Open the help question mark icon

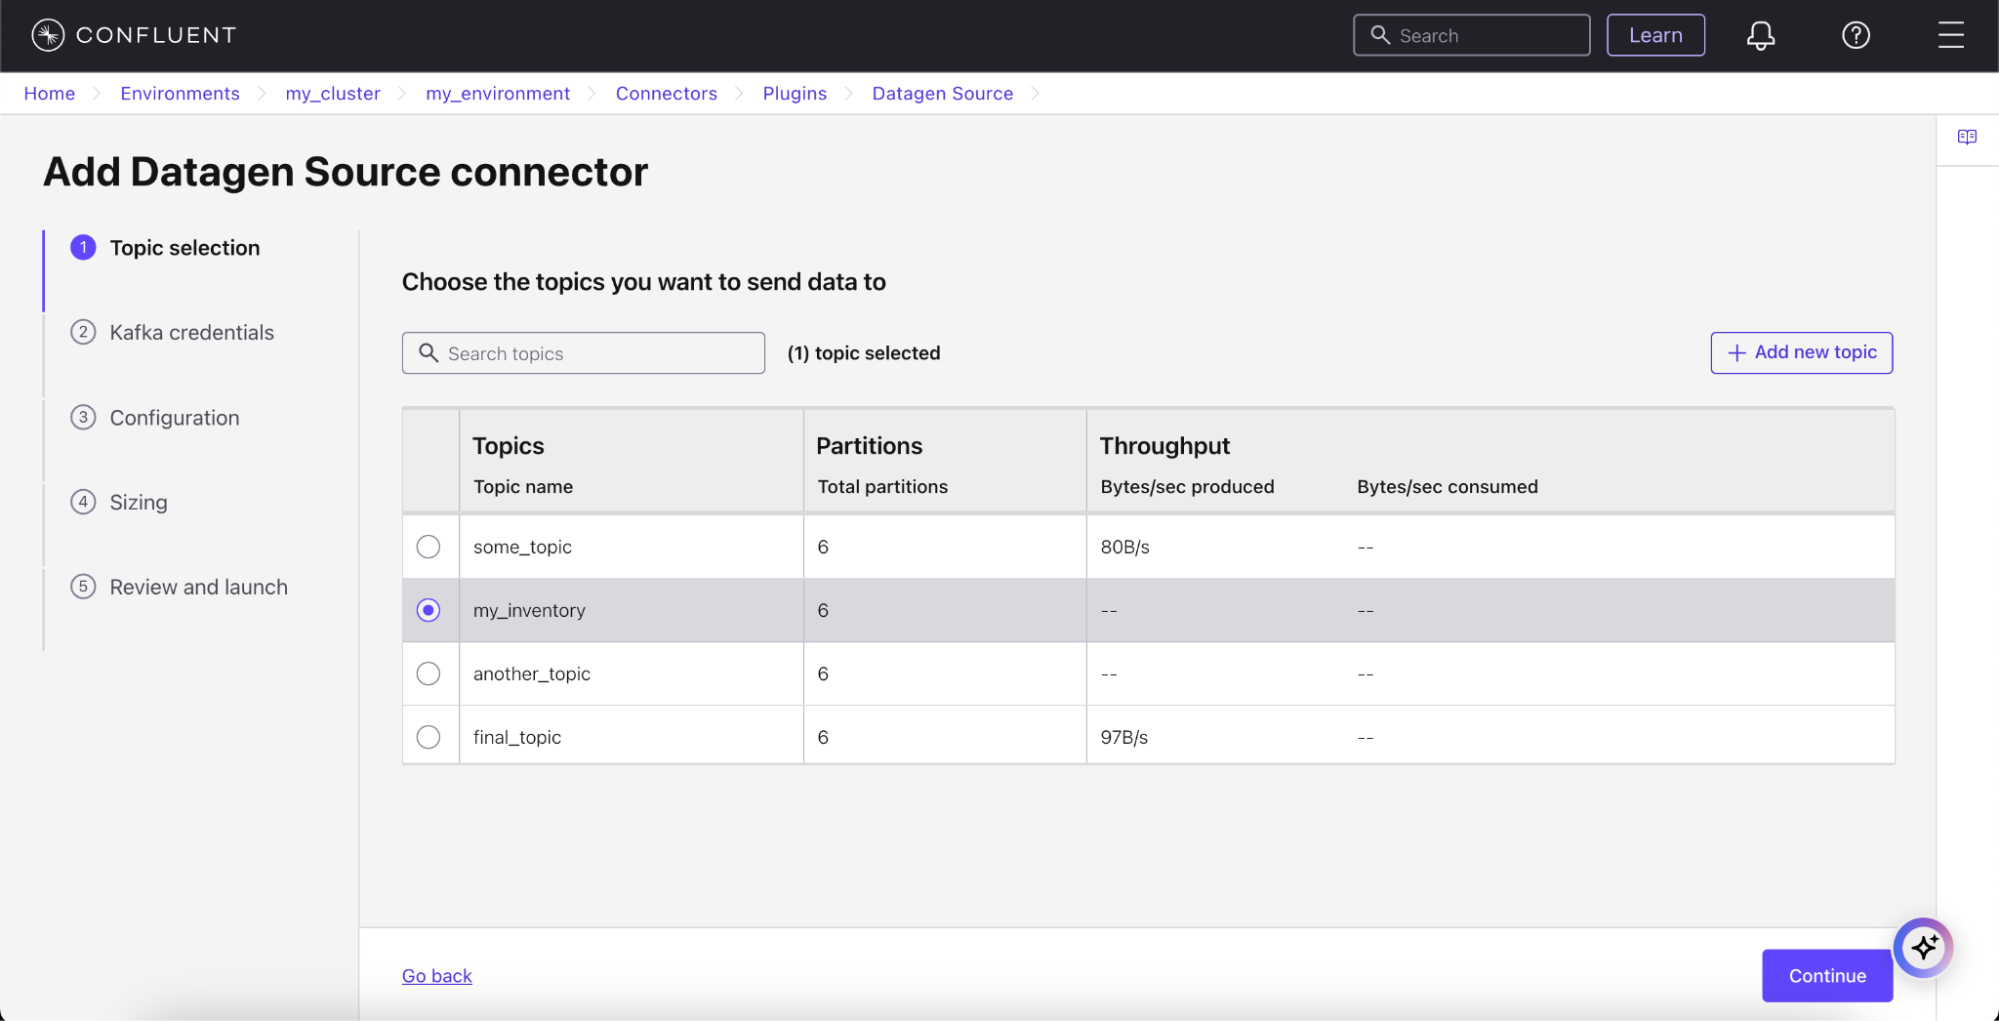(1855, 34)
